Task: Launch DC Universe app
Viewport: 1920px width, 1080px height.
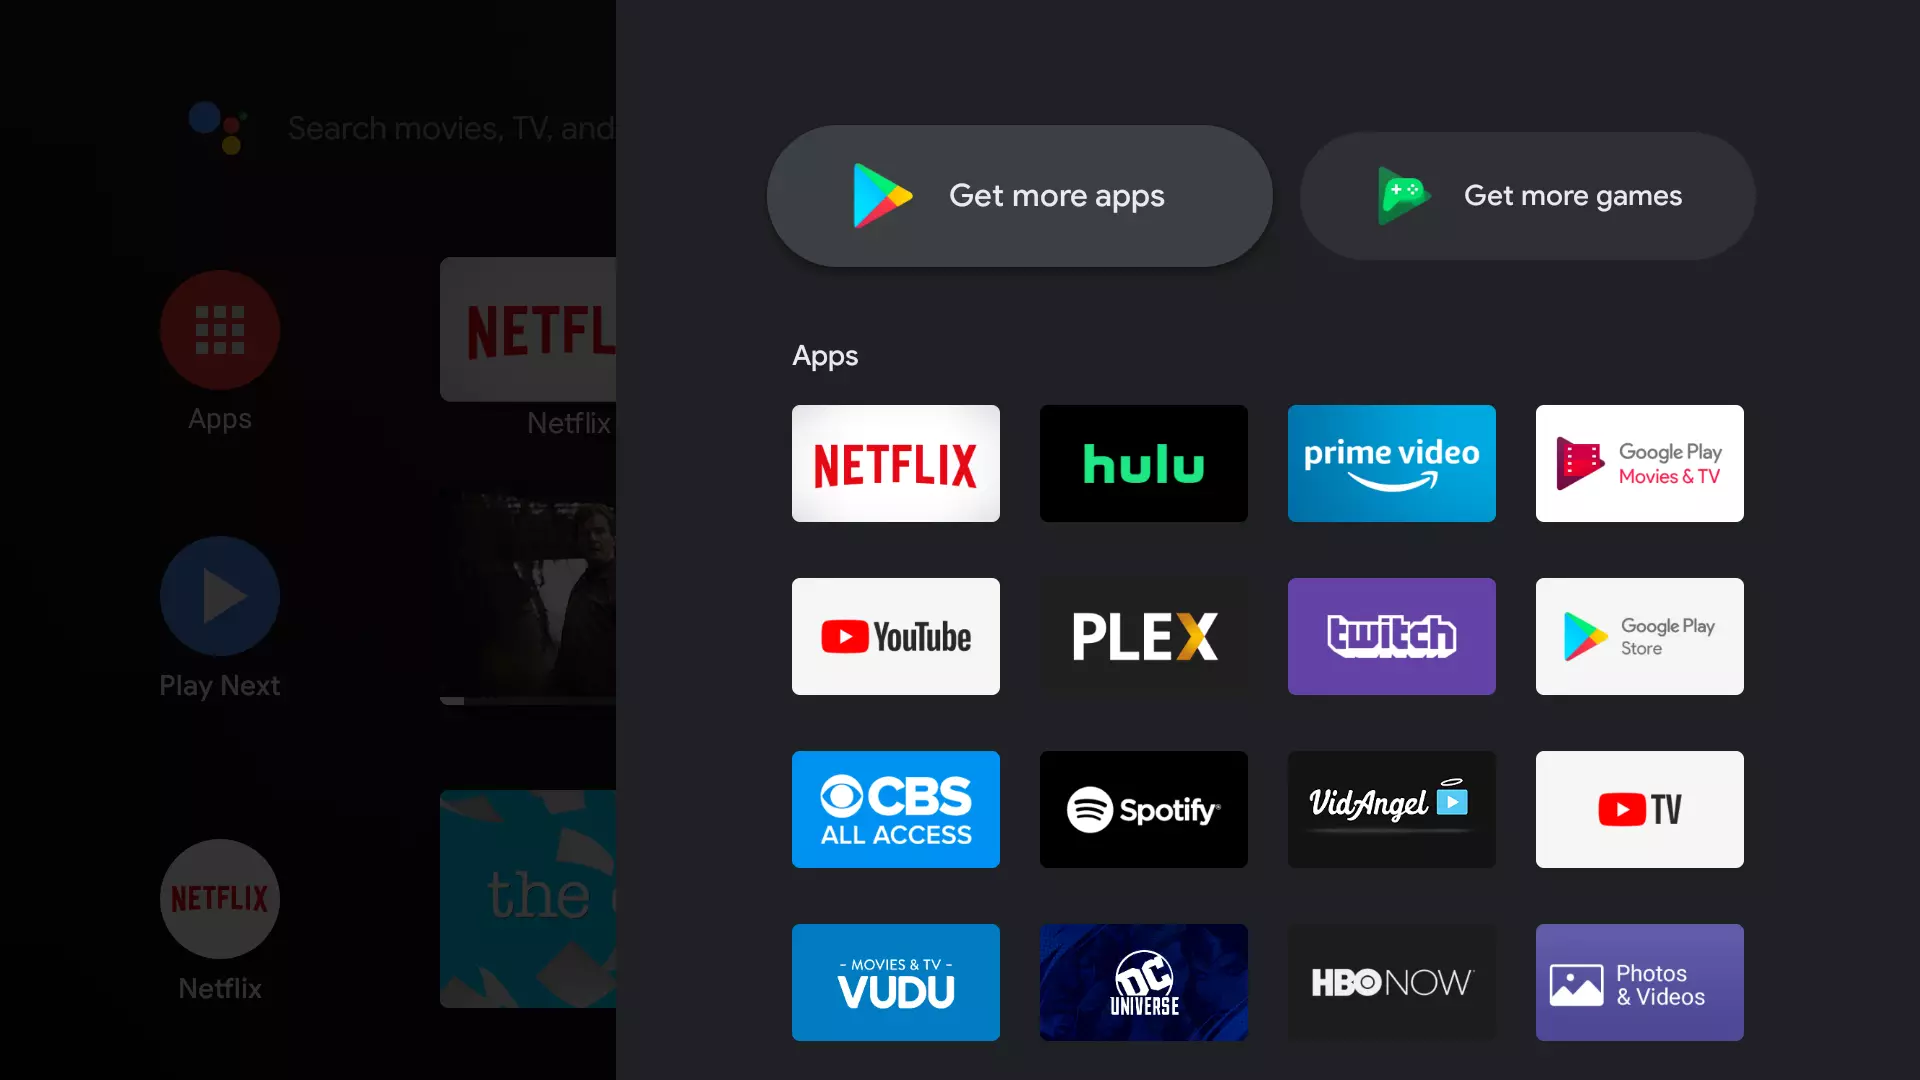Action: [1143, 982]
